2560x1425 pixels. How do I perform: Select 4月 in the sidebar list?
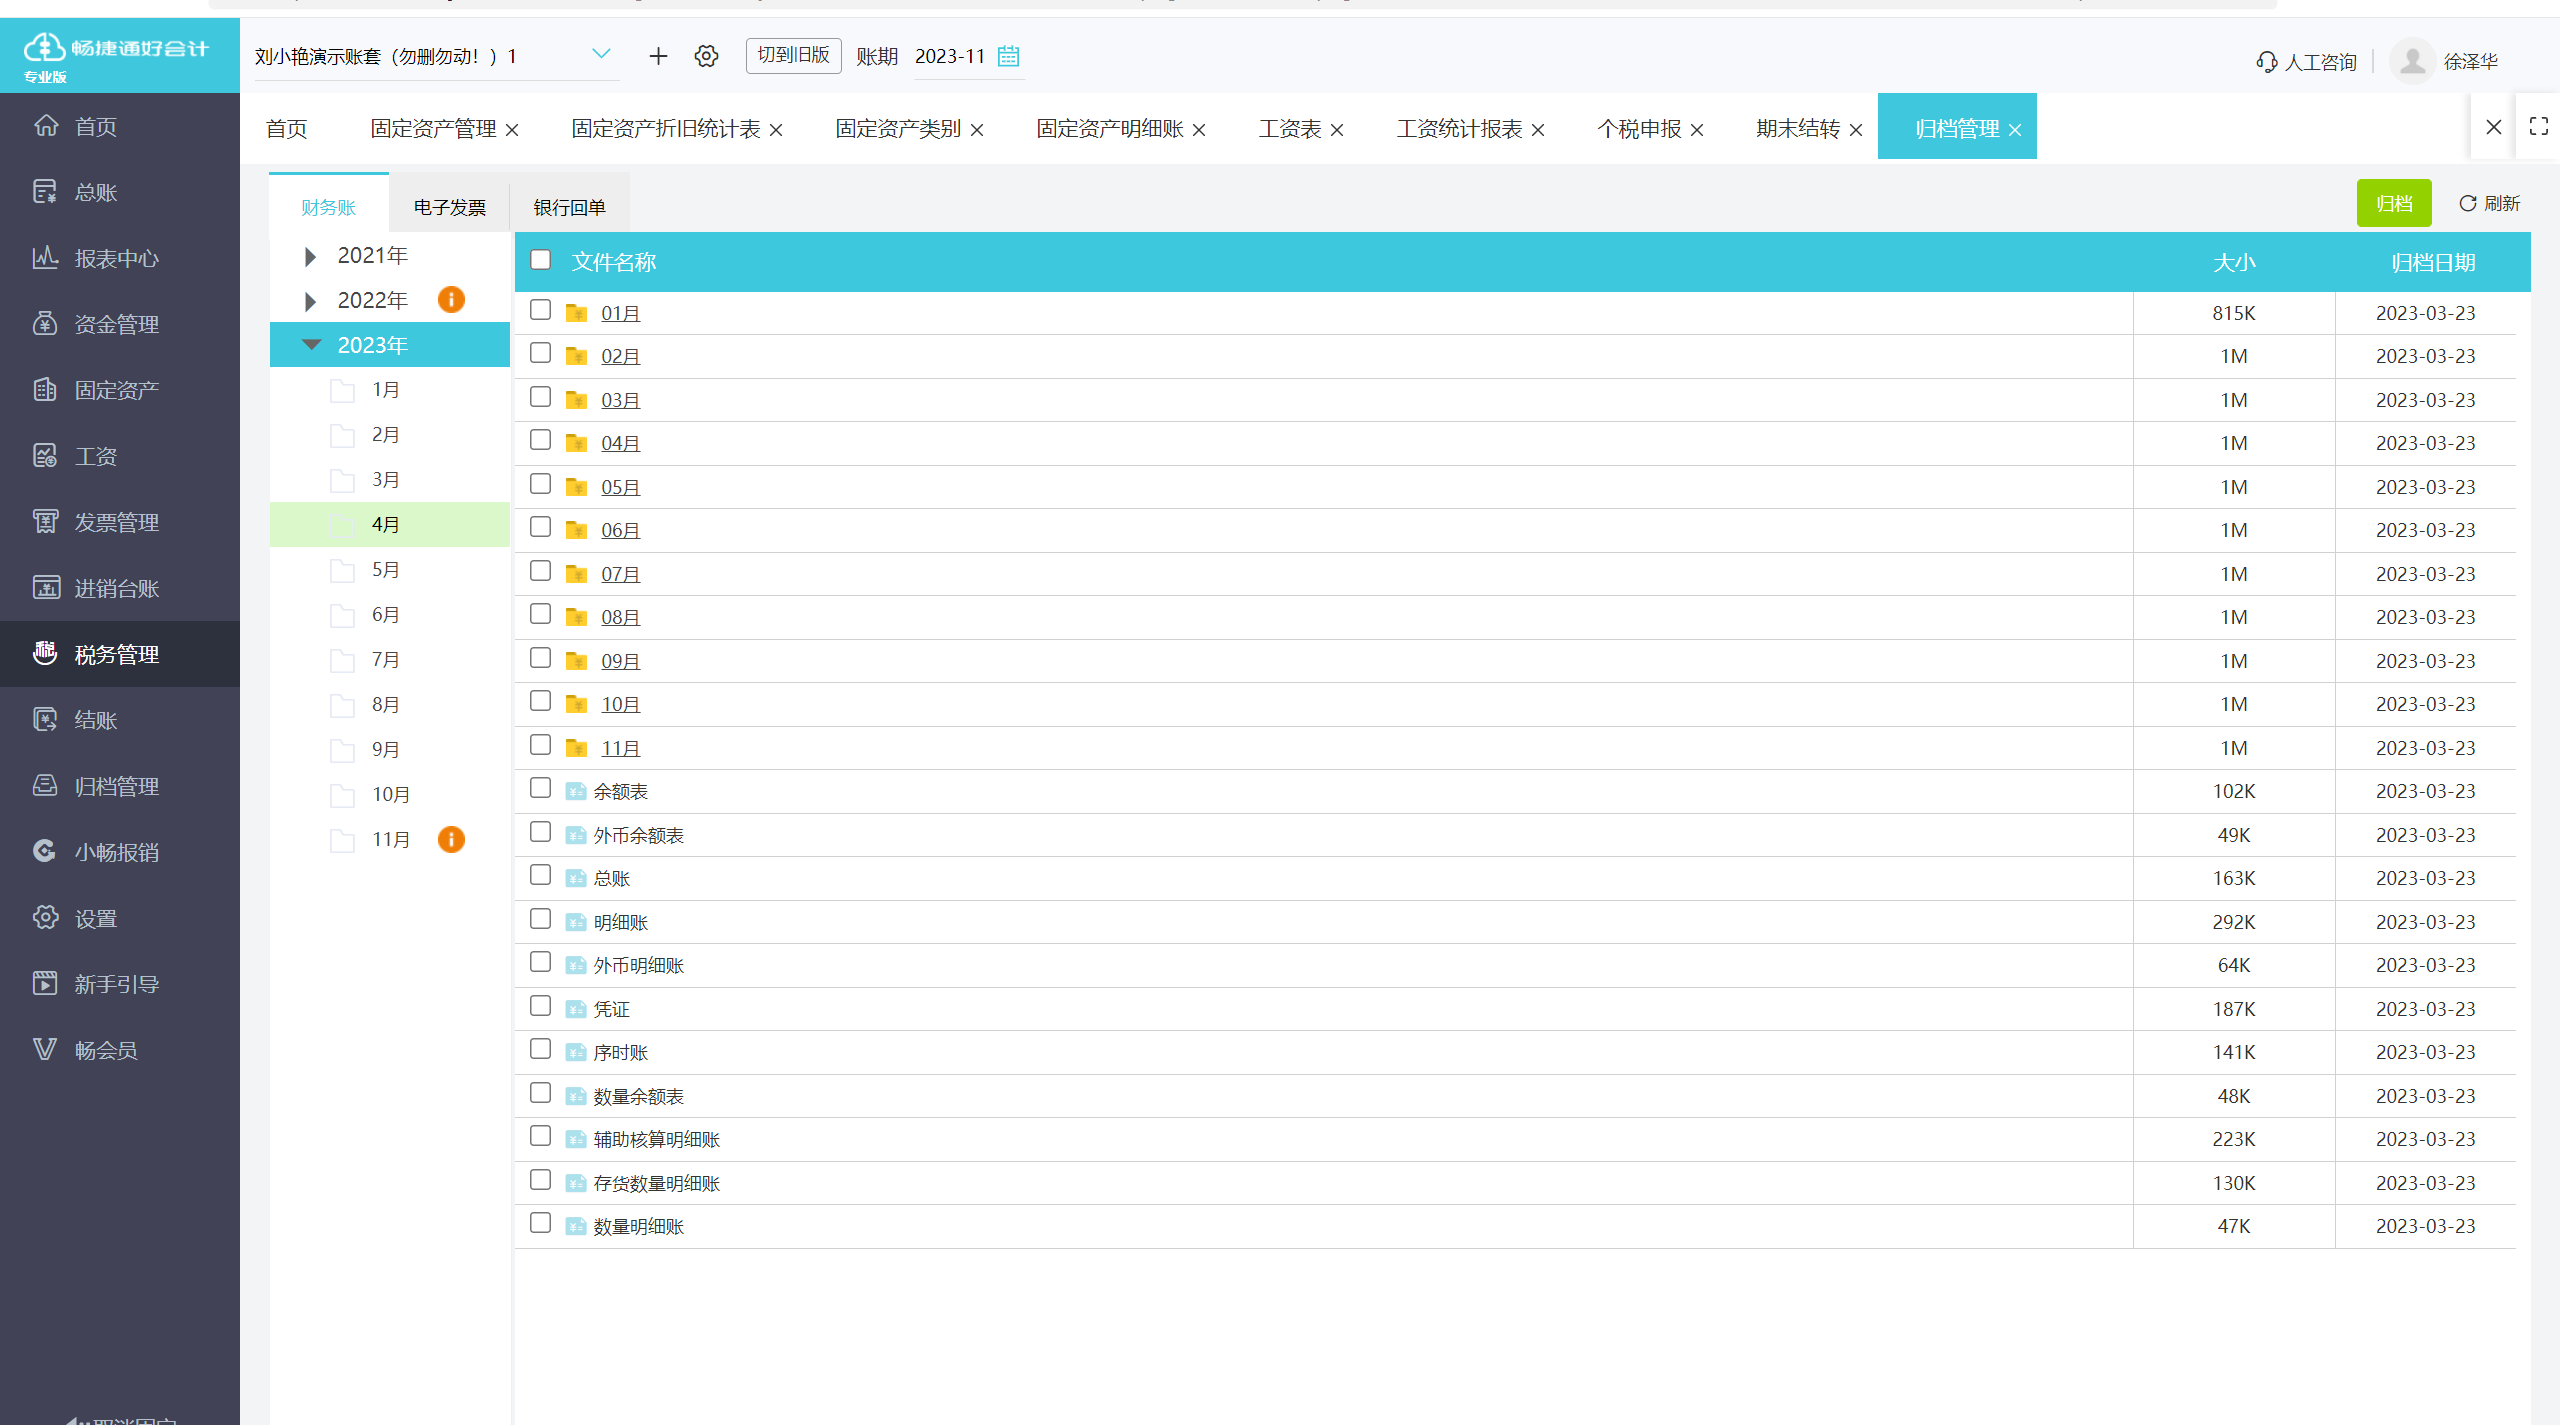point(388,523)
